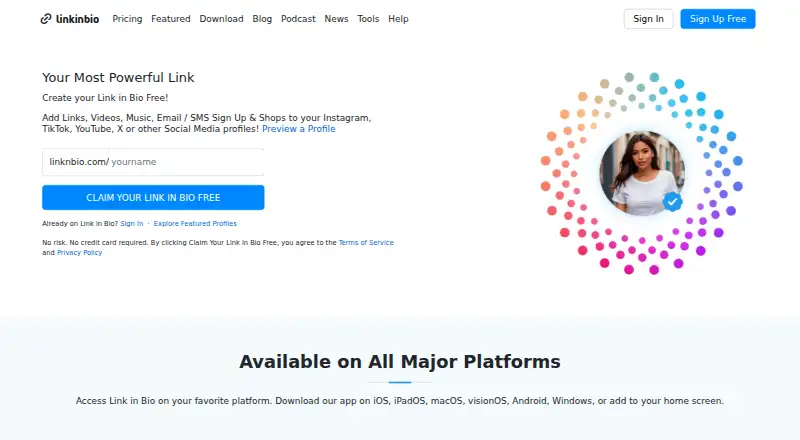Click the linkinbio brand name text

point(78,19)
